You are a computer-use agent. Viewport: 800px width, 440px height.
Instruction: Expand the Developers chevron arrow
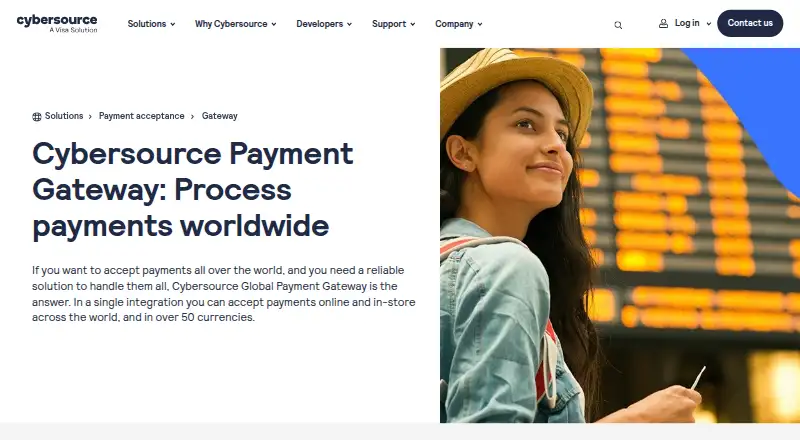(349, 25)
